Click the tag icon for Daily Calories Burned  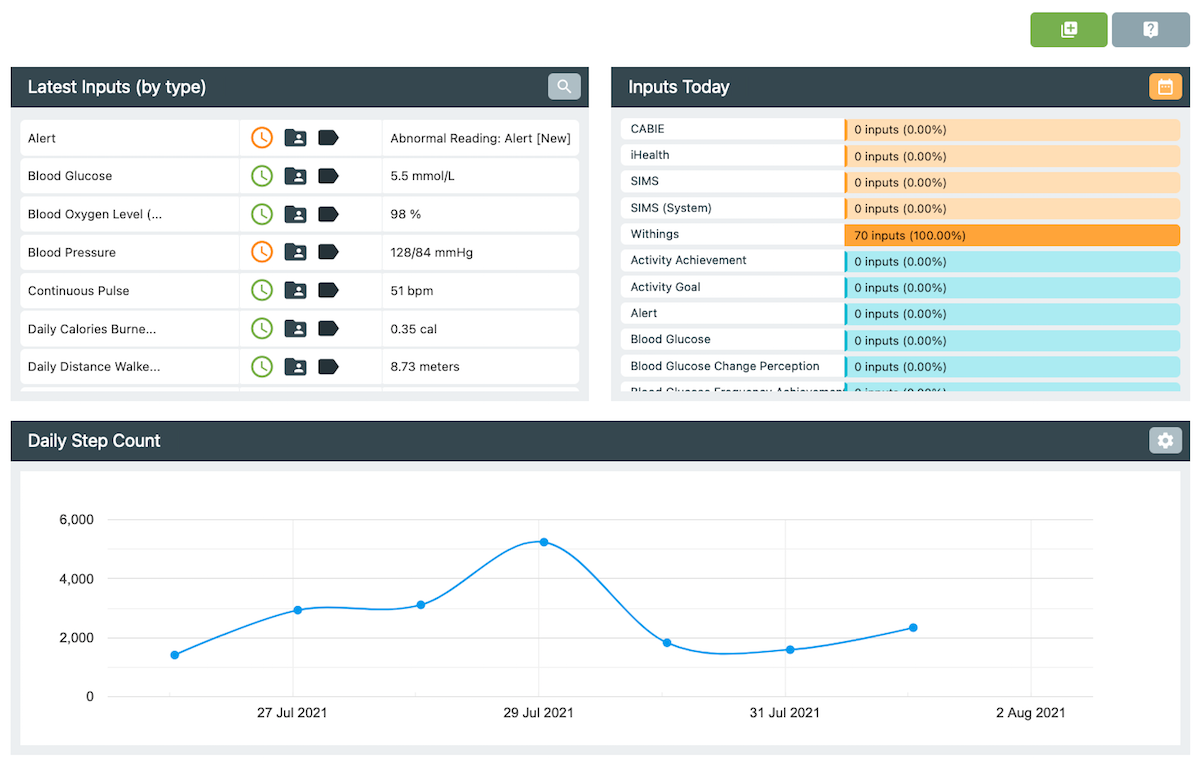coord(328,328)
